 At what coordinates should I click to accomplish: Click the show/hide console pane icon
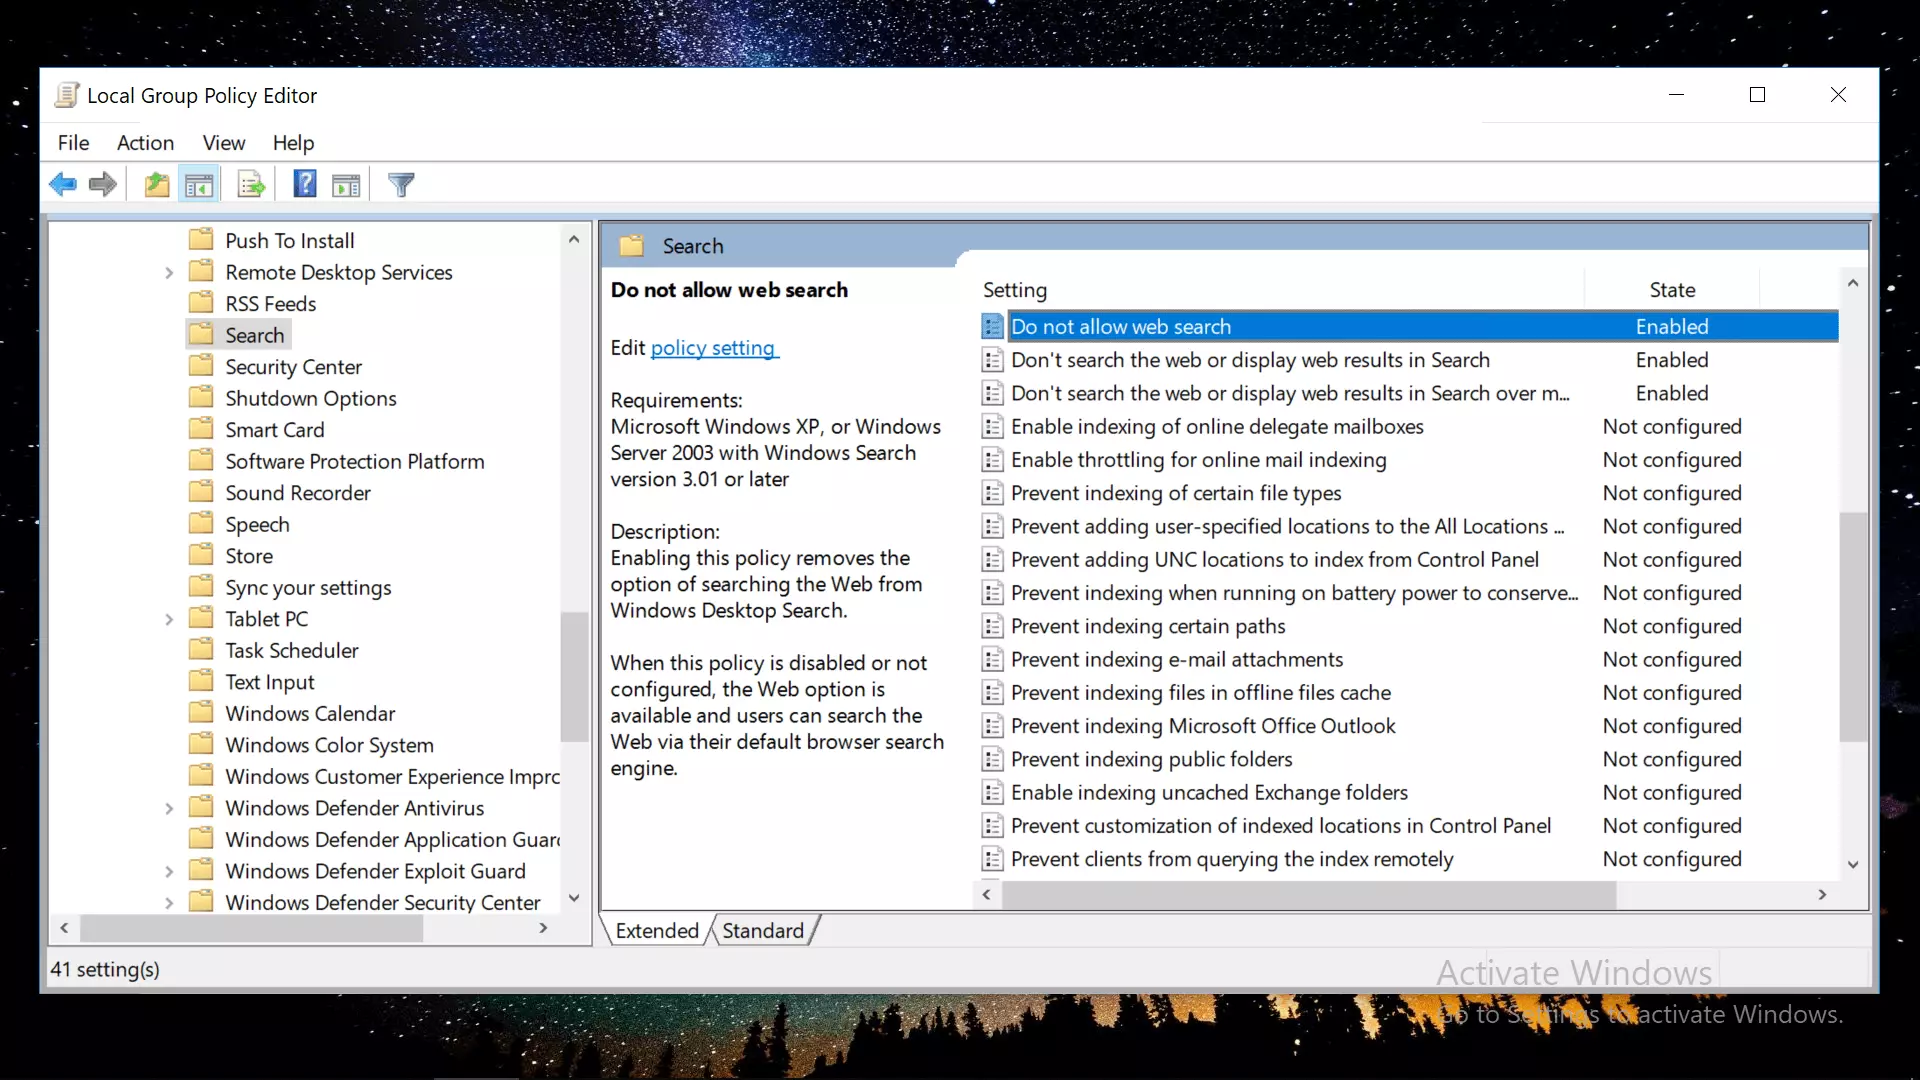point(198,186)
